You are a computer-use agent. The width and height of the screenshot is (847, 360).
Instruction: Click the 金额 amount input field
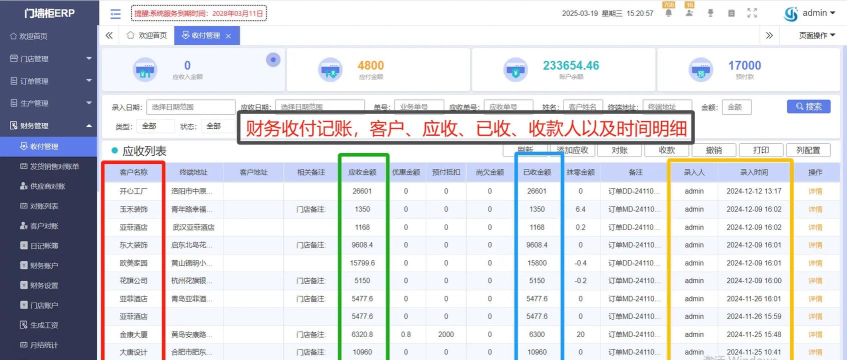click(x=736, y=107)
